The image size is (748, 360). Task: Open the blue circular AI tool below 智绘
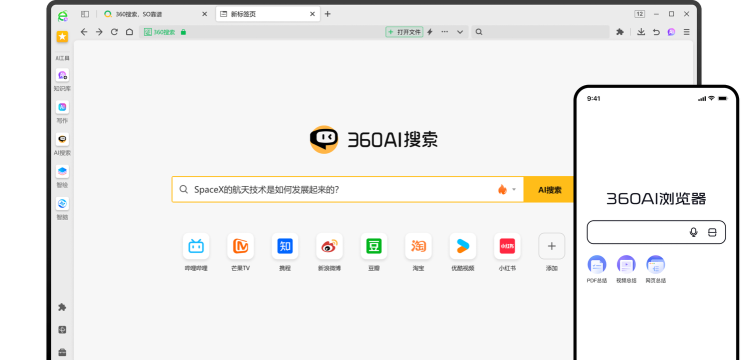[62, 204]
